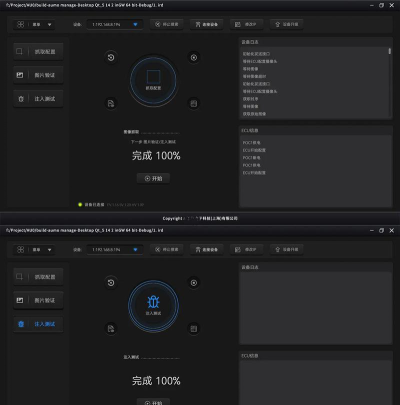Click the device log scrollbar in the upper window
This screenshot has width=400, height=405.
click(389, 82)
